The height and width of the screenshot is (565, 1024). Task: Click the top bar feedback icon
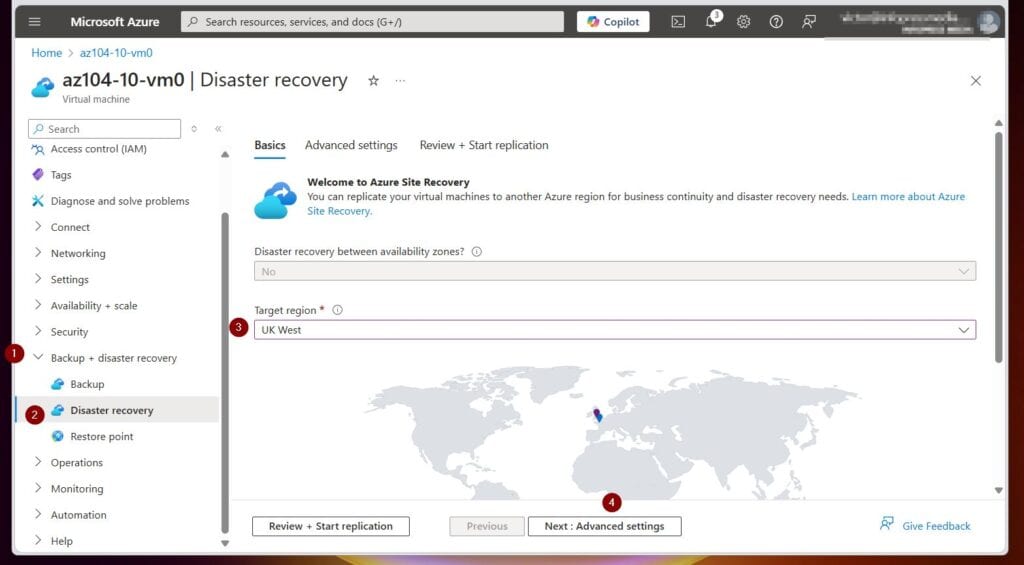pyautogui.click(x=808, y=22)
